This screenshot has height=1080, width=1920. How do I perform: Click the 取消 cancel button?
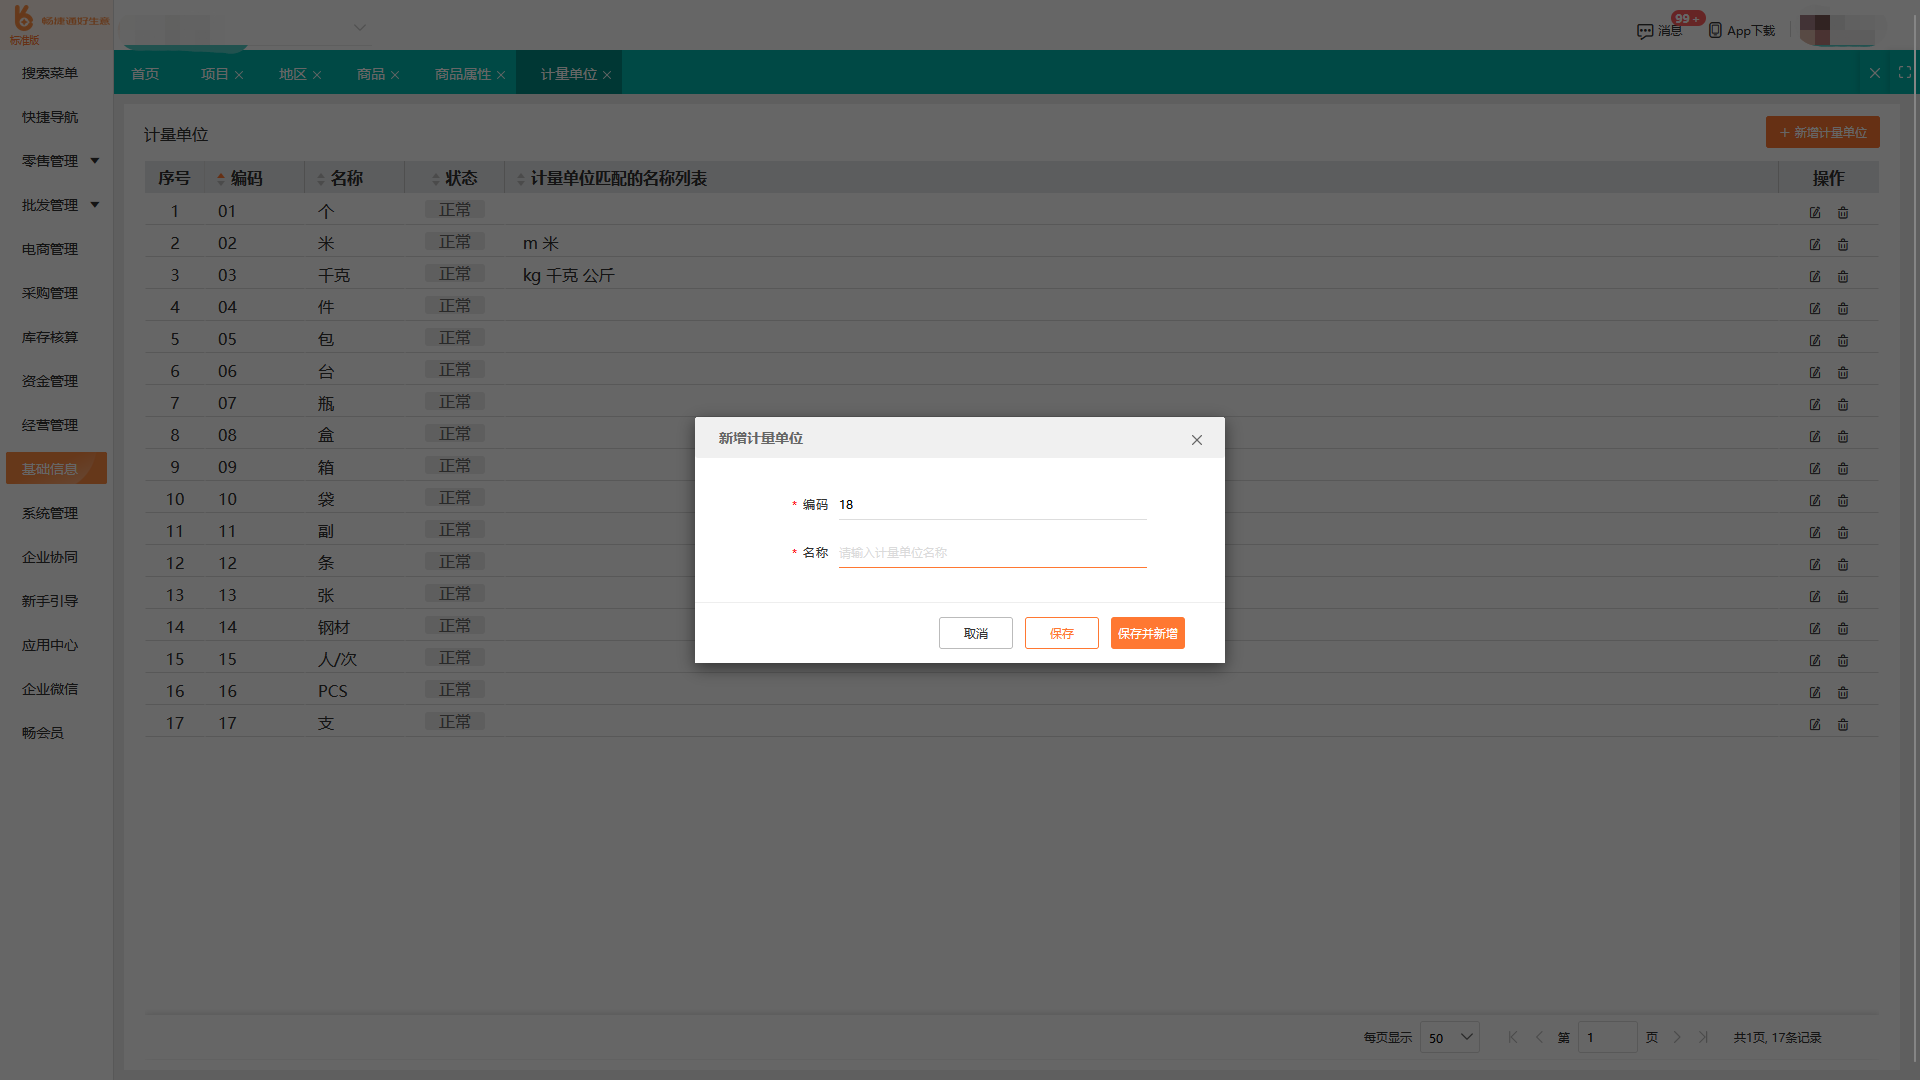tap(975, 633)
